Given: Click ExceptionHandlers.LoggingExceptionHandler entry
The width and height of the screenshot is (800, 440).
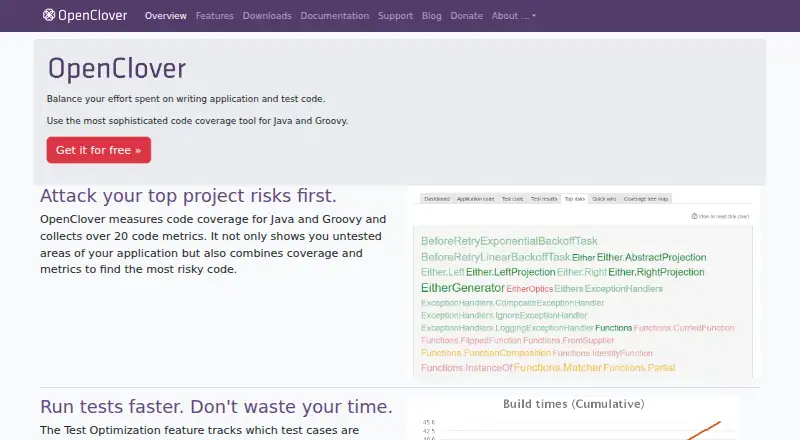Looking at the screenshot, I should pyautogui.click(x=507, y=328).
